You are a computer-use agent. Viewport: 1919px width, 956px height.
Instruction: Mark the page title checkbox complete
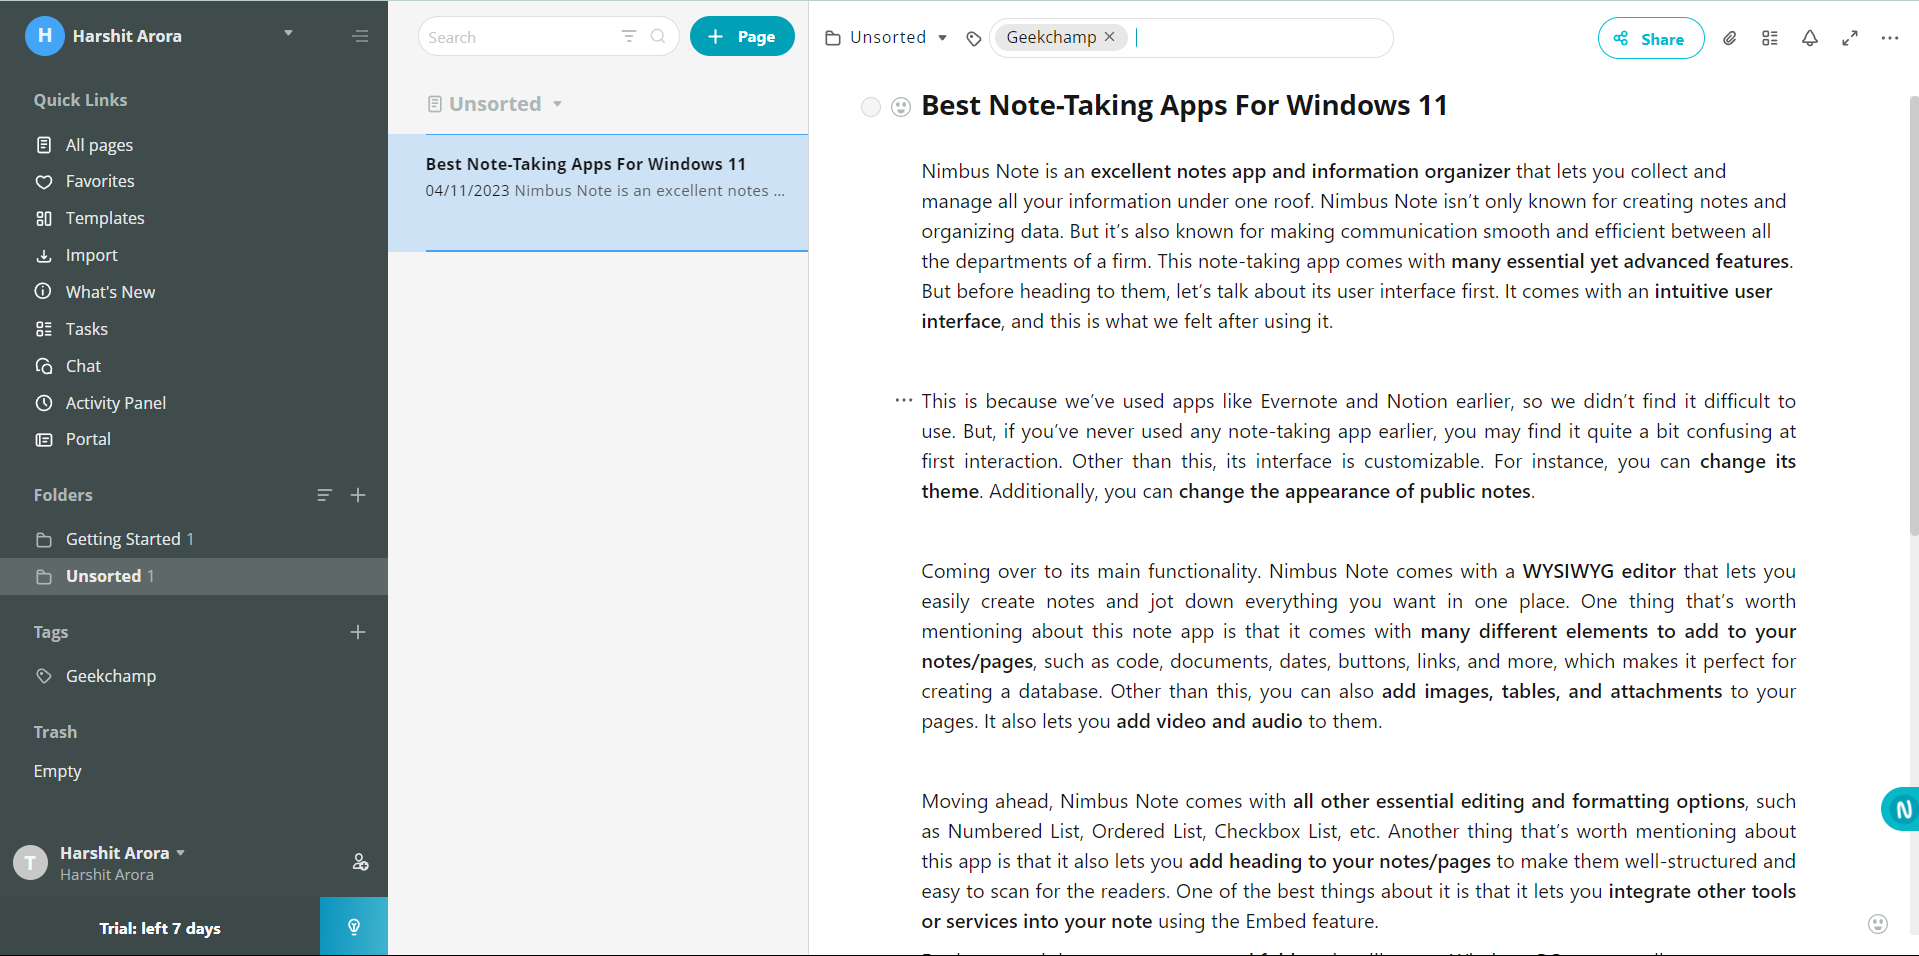[x=869, y=107]
